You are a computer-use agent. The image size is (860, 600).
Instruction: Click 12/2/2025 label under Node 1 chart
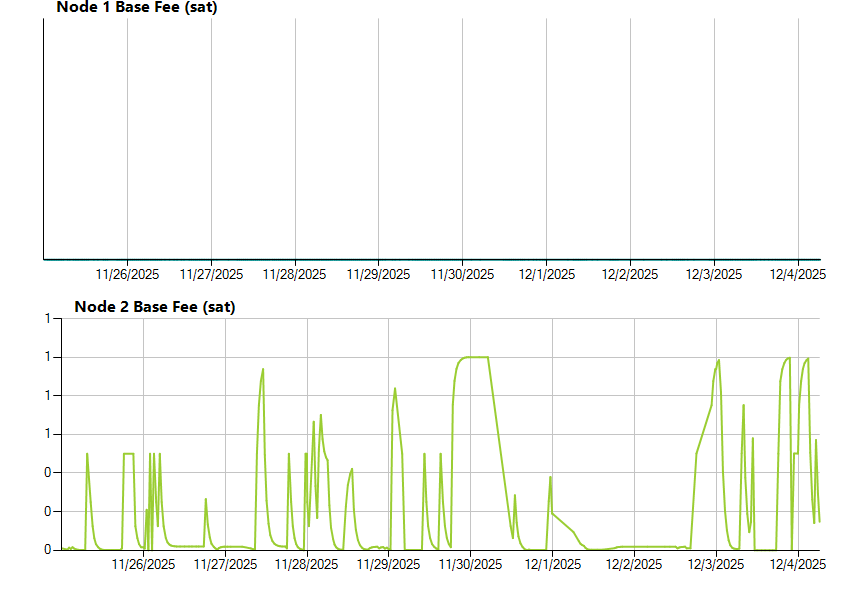(629, 274)
